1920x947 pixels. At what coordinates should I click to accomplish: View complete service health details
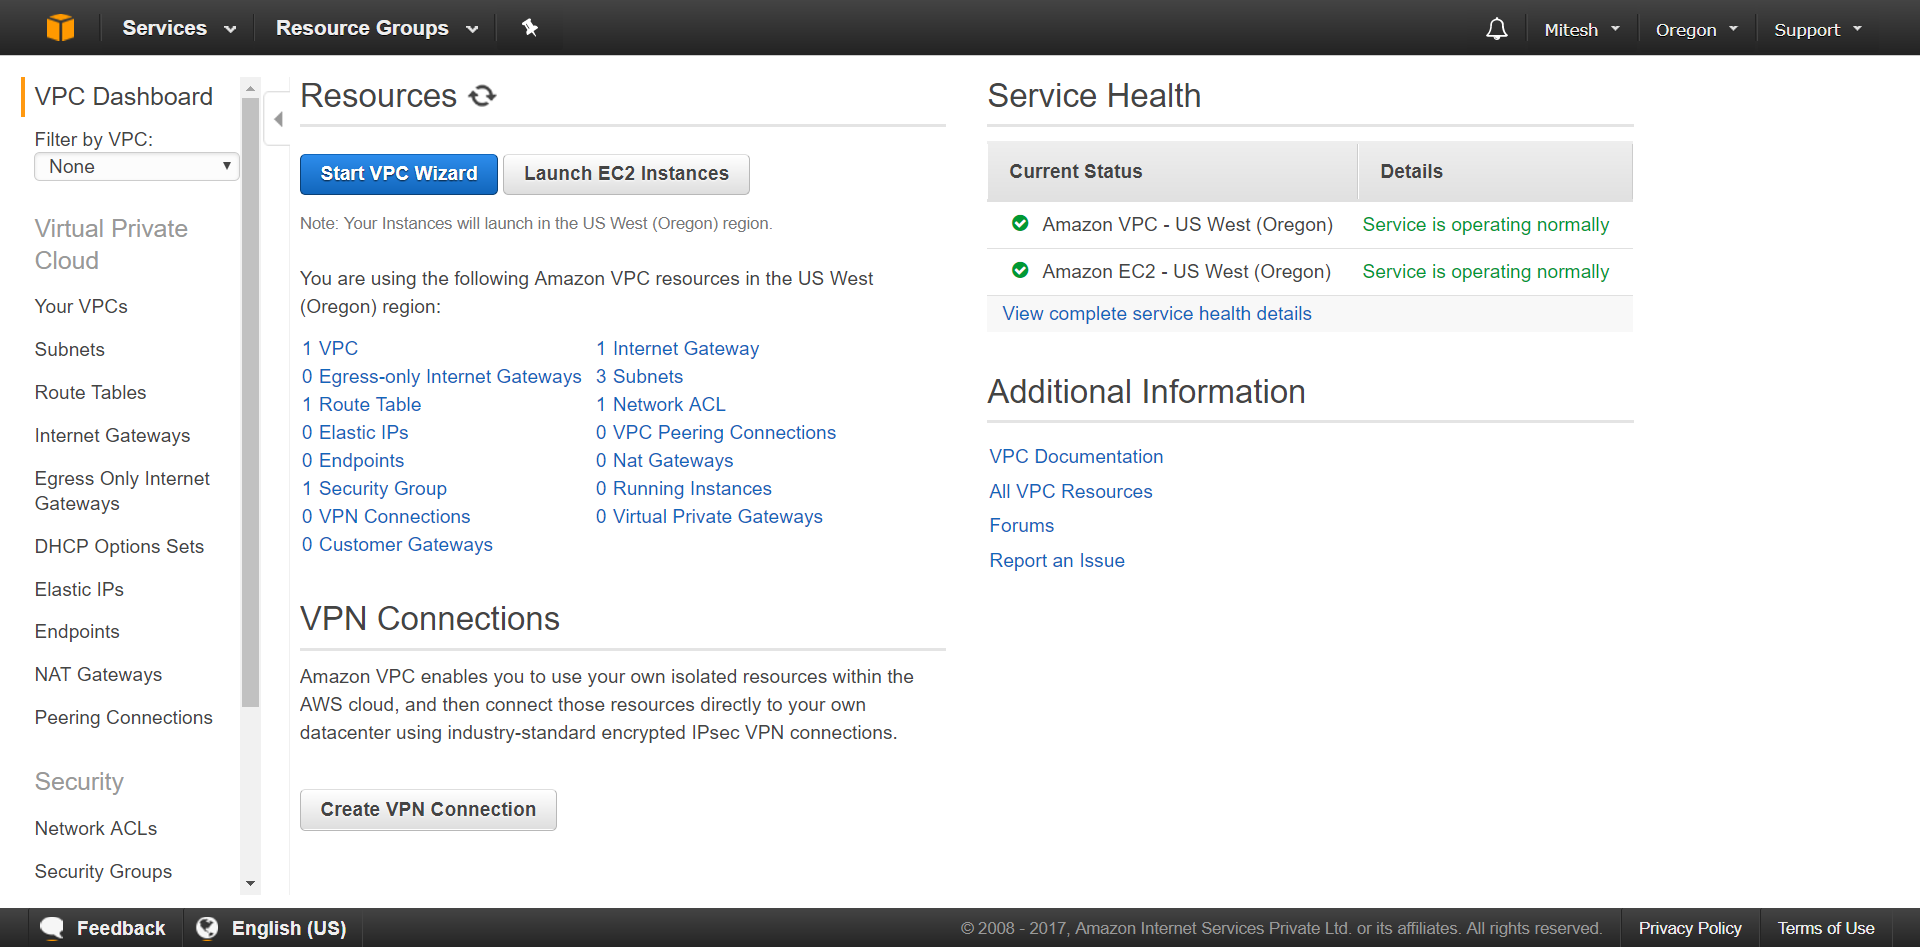point(1156,314)
